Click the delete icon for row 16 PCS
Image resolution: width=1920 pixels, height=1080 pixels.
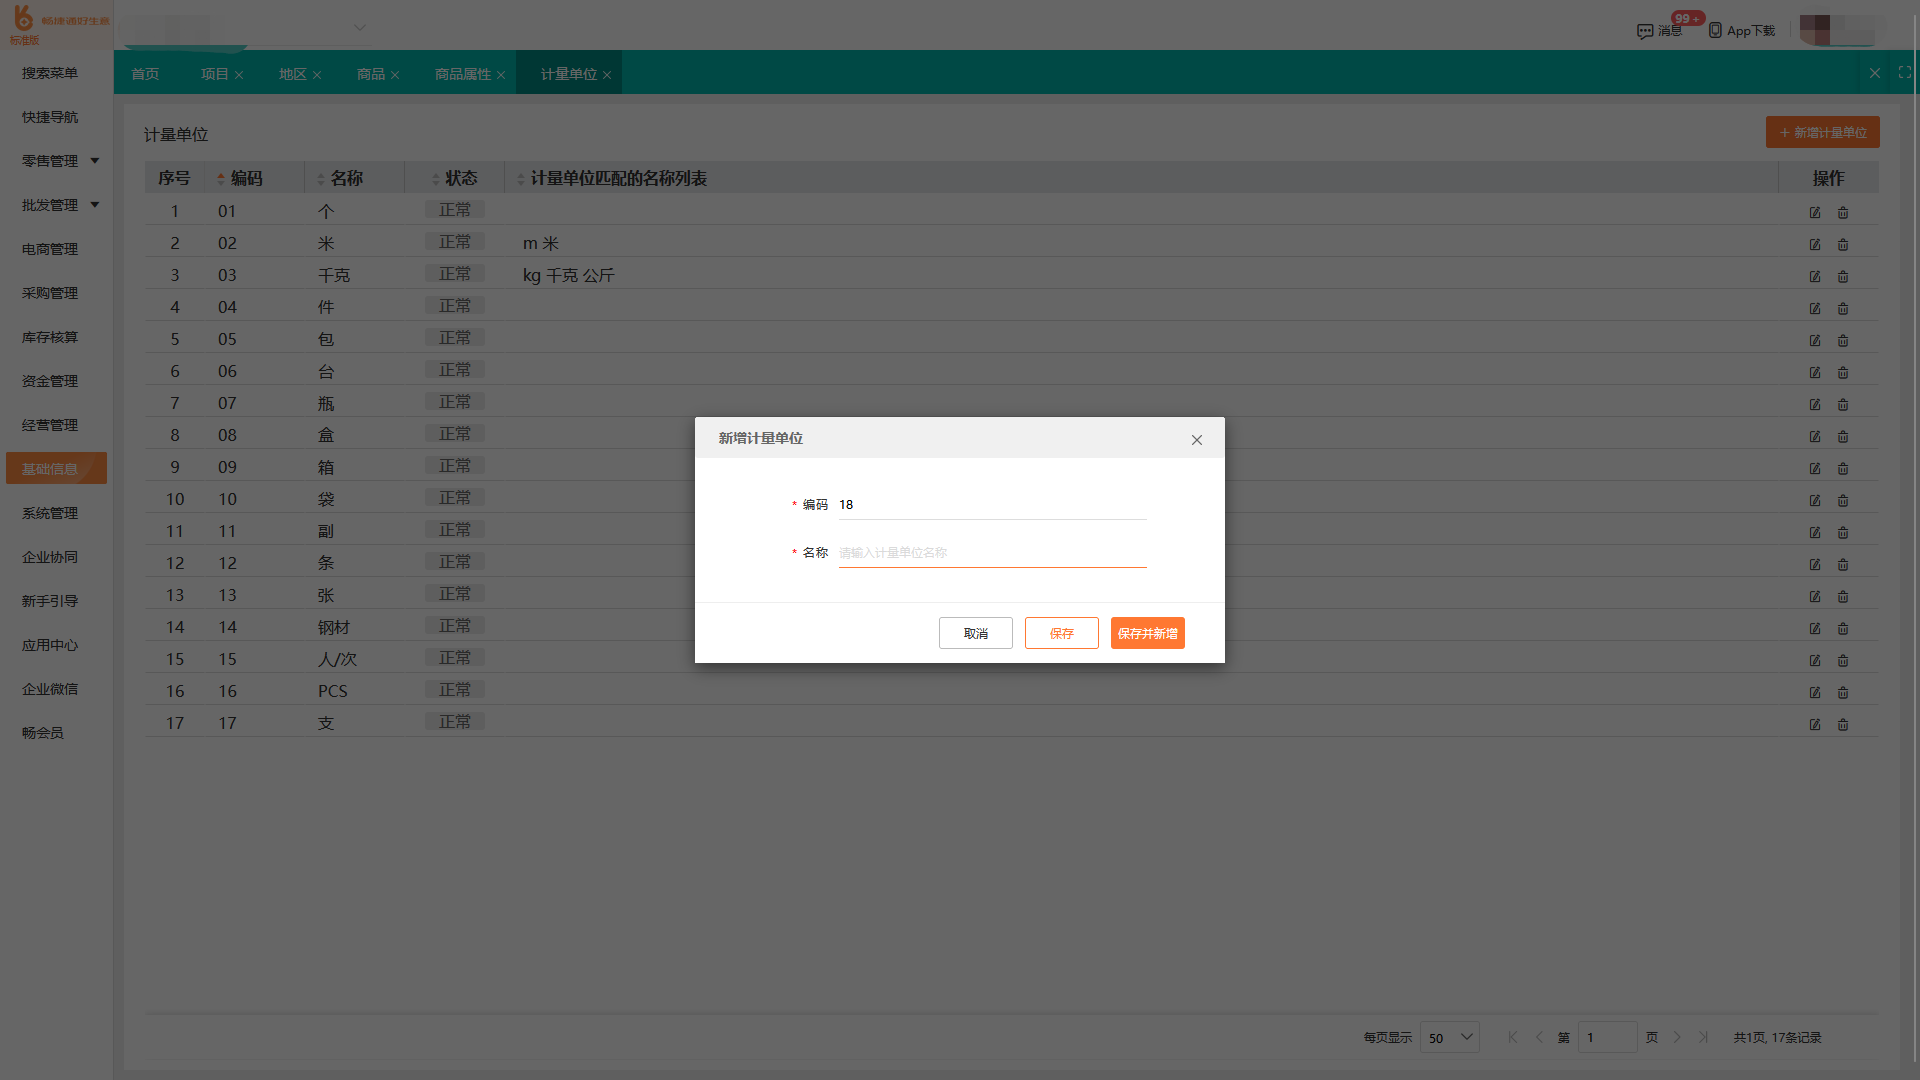pos(1844,691)
